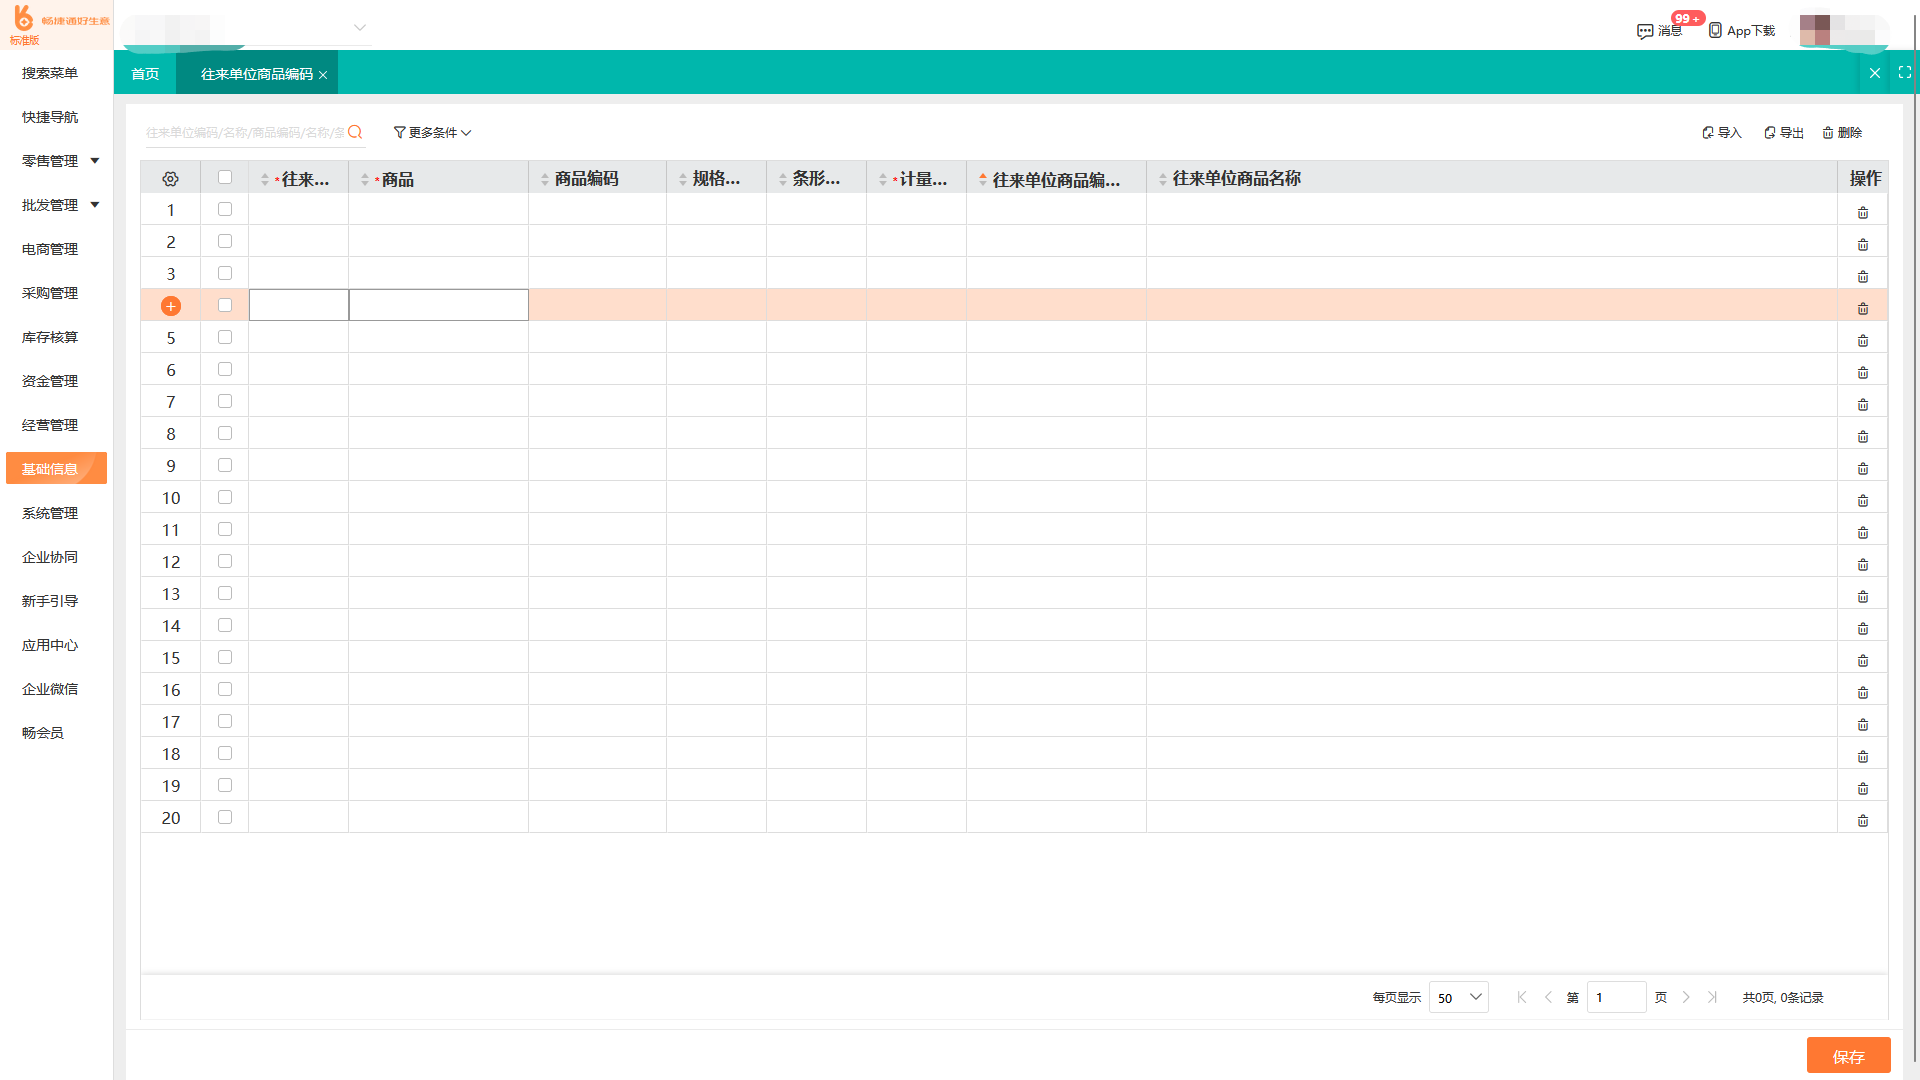Toggle checkbox on row 5
Viewport: 1920px width, 1080px height.
[x=224, y=338]
